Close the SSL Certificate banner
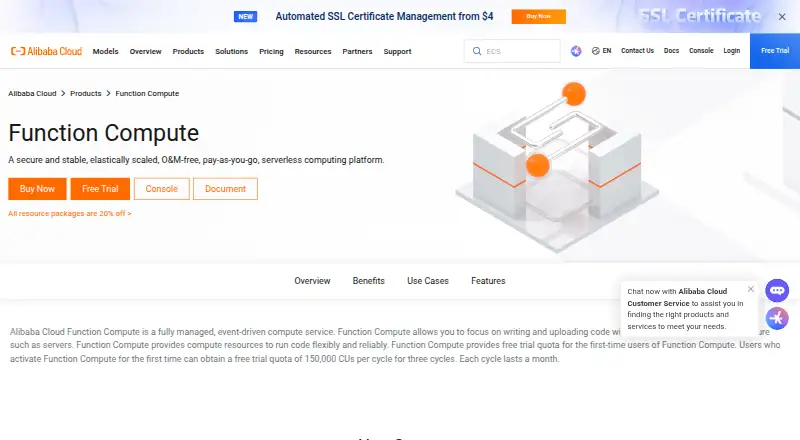The width and height of the screenshot is (800, 440). [782, 17]
